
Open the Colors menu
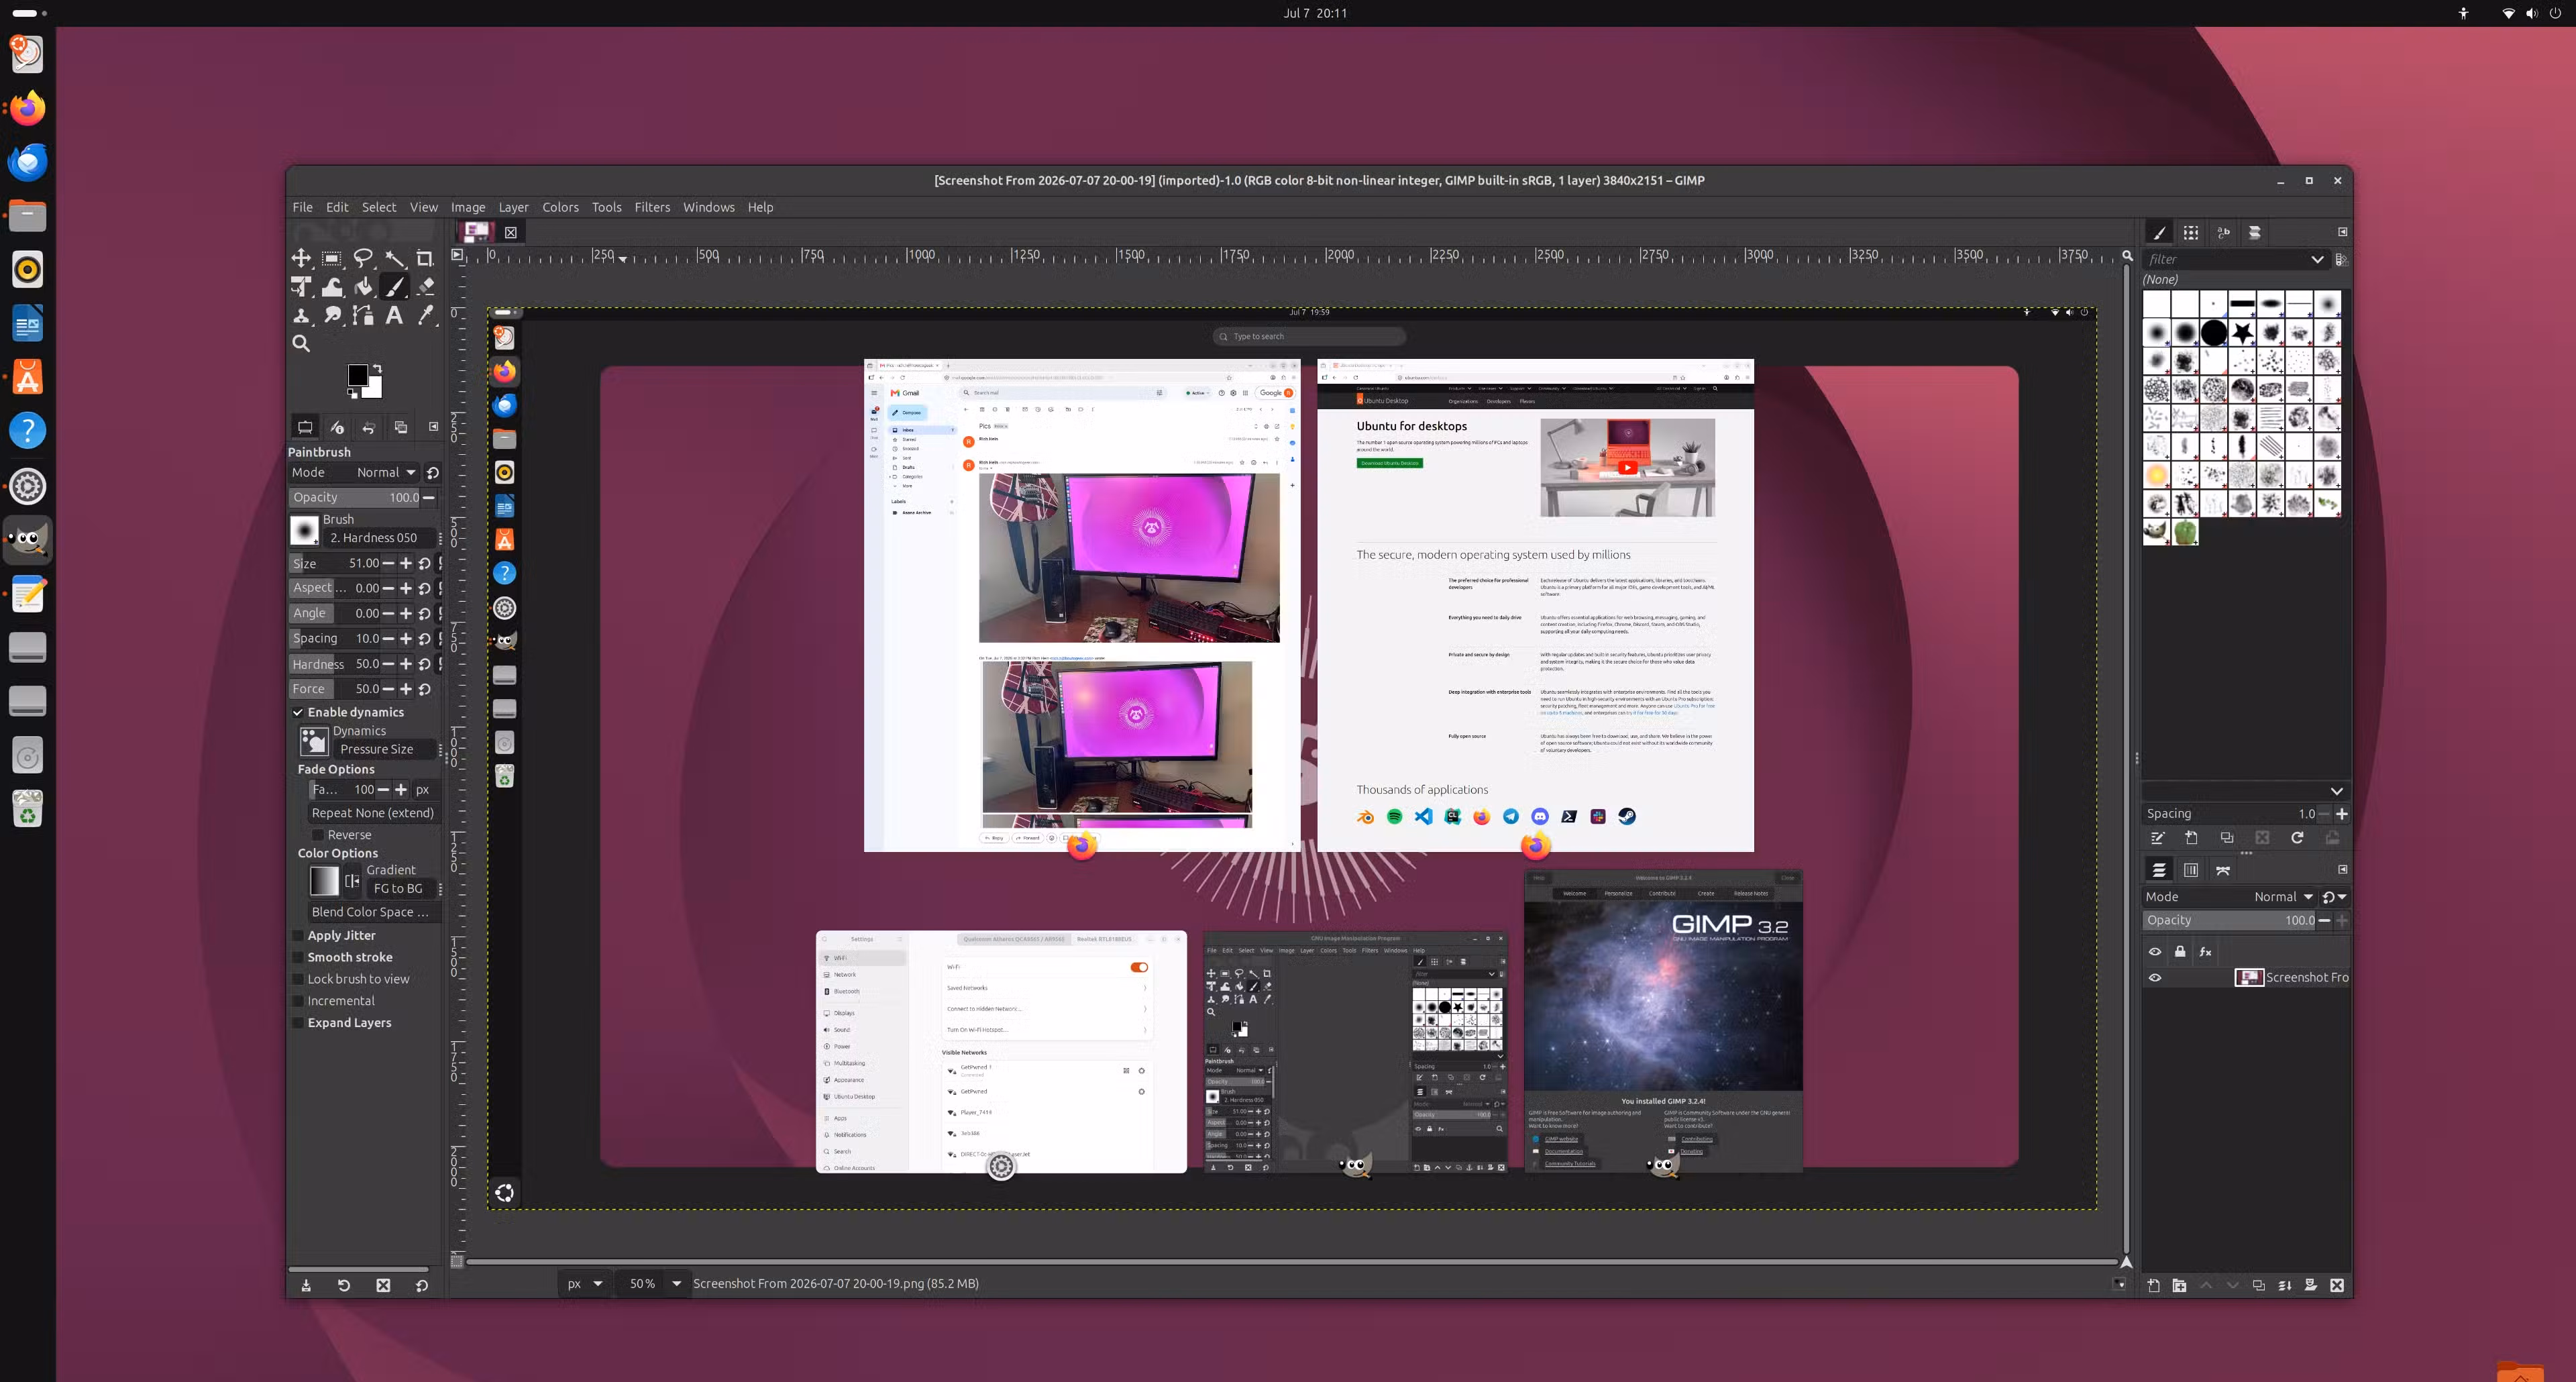click(x=560, y=207)
